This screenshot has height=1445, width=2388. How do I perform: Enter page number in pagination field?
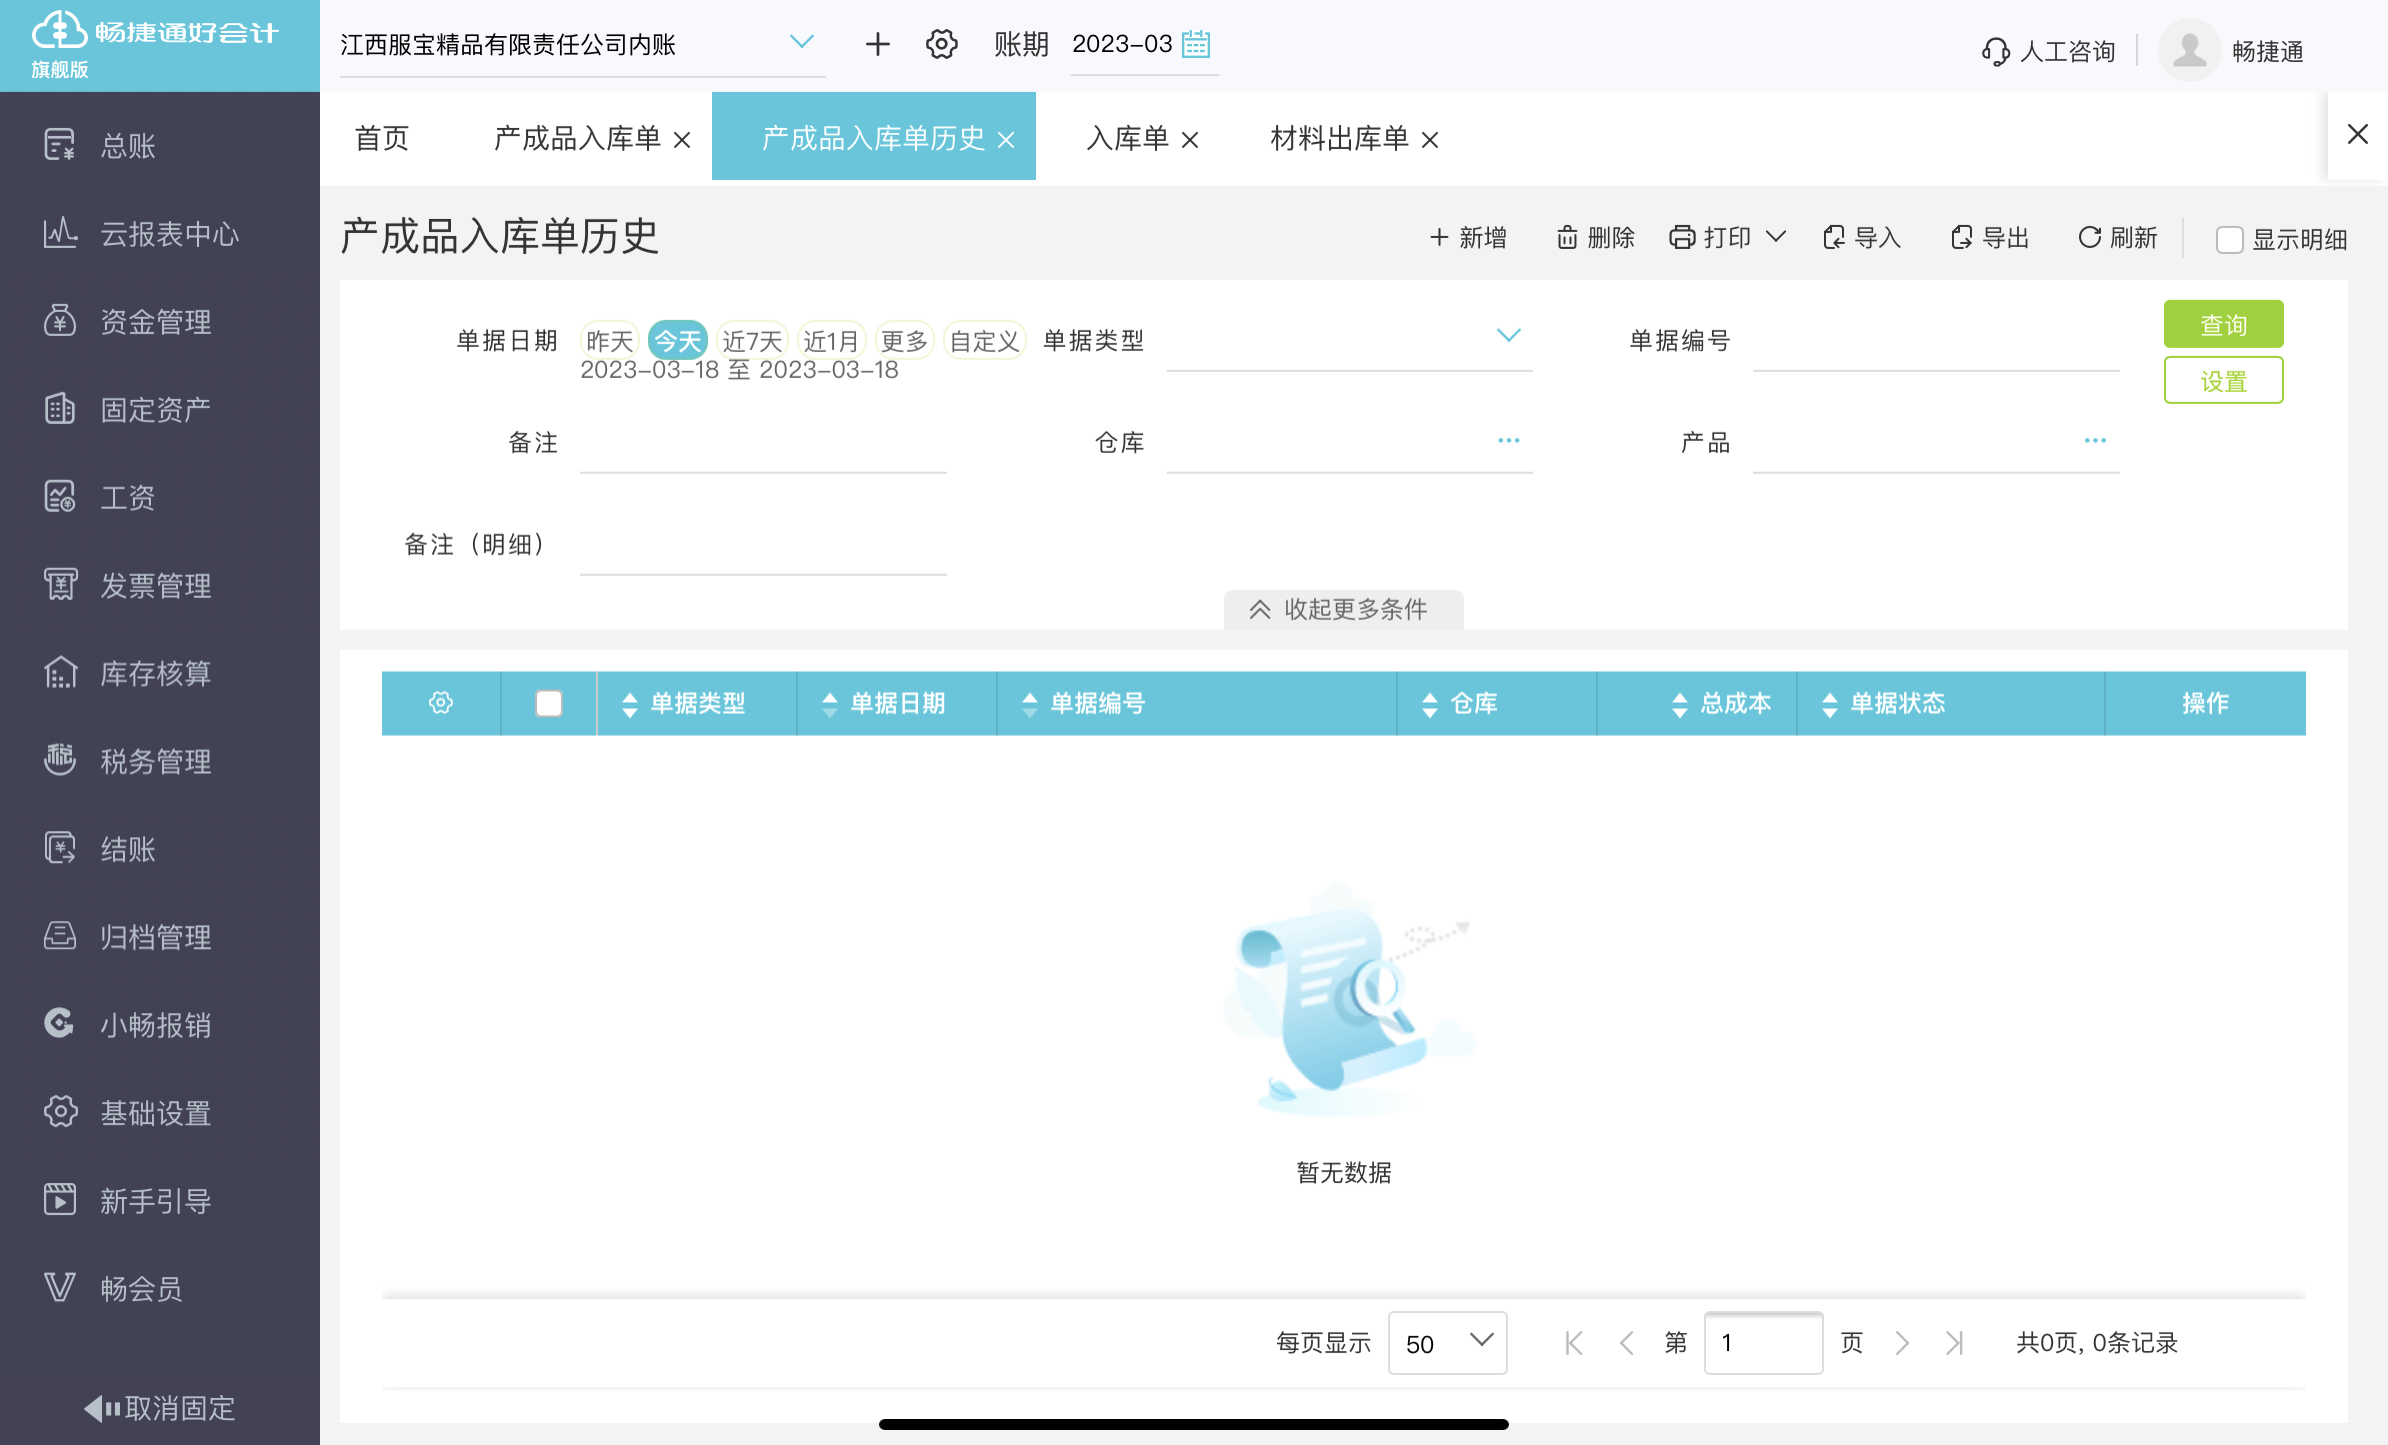click(1764, 1341)
